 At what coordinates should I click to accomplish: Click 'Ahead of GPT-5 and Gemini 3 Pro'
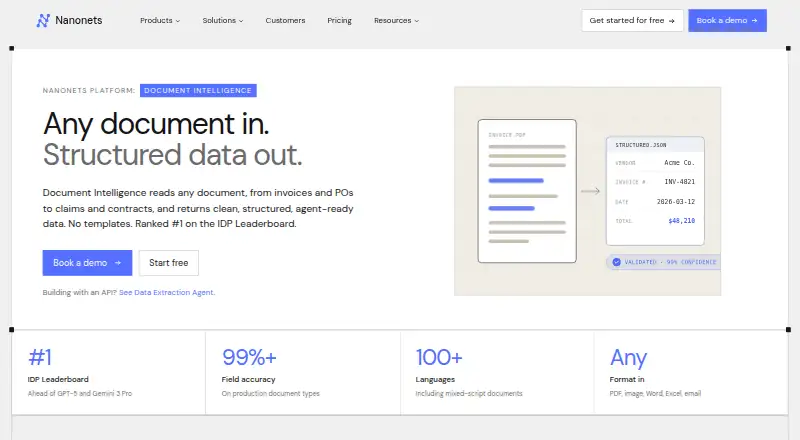(80, 394)
